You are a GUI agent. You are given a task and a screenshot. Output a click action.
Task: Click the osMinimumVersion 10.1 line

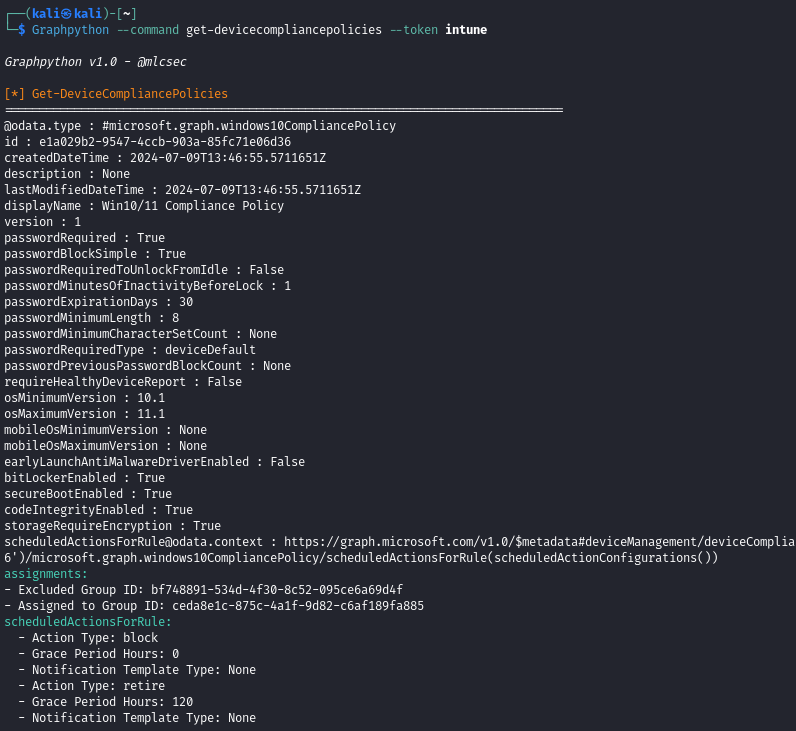coord(84,398)
